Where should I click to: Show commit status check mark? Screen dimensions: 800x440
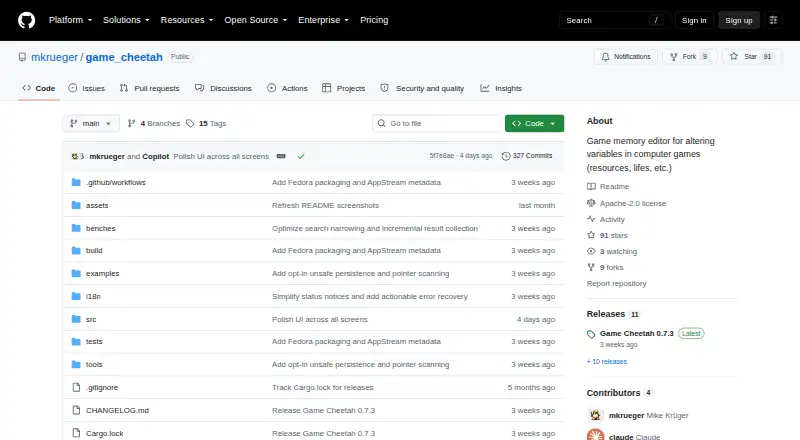[301, 156]
